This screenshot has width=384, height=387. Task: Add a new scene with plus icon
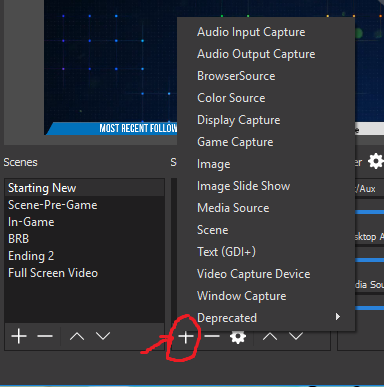coord(19,336)
